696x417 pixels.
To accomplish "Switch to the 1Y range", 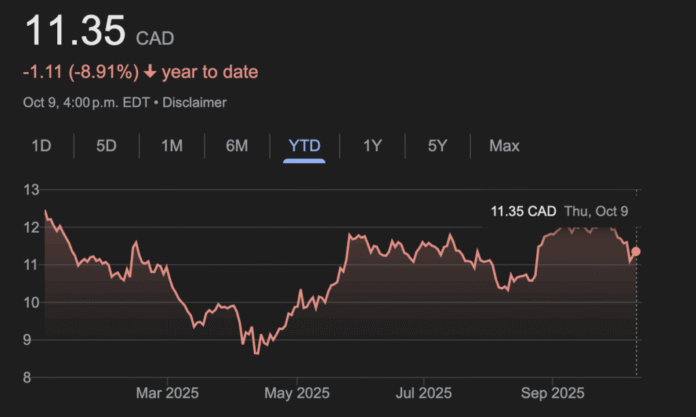I will [x=372, y=146].
